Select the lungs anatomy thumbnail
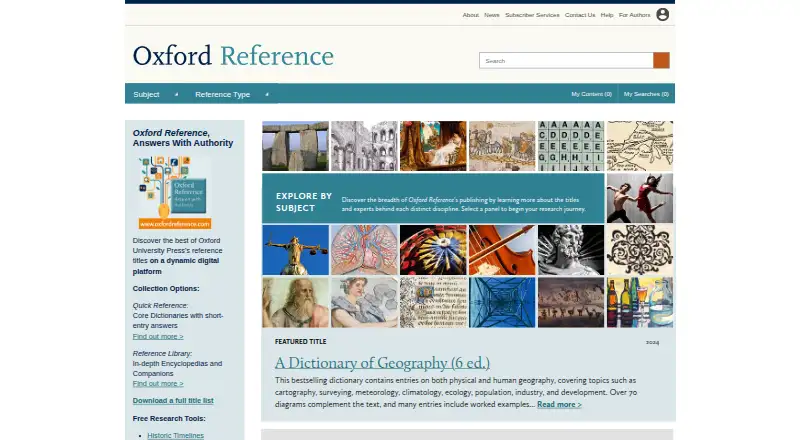The height and width of the screenshot is (440, 800). point(364,250)
